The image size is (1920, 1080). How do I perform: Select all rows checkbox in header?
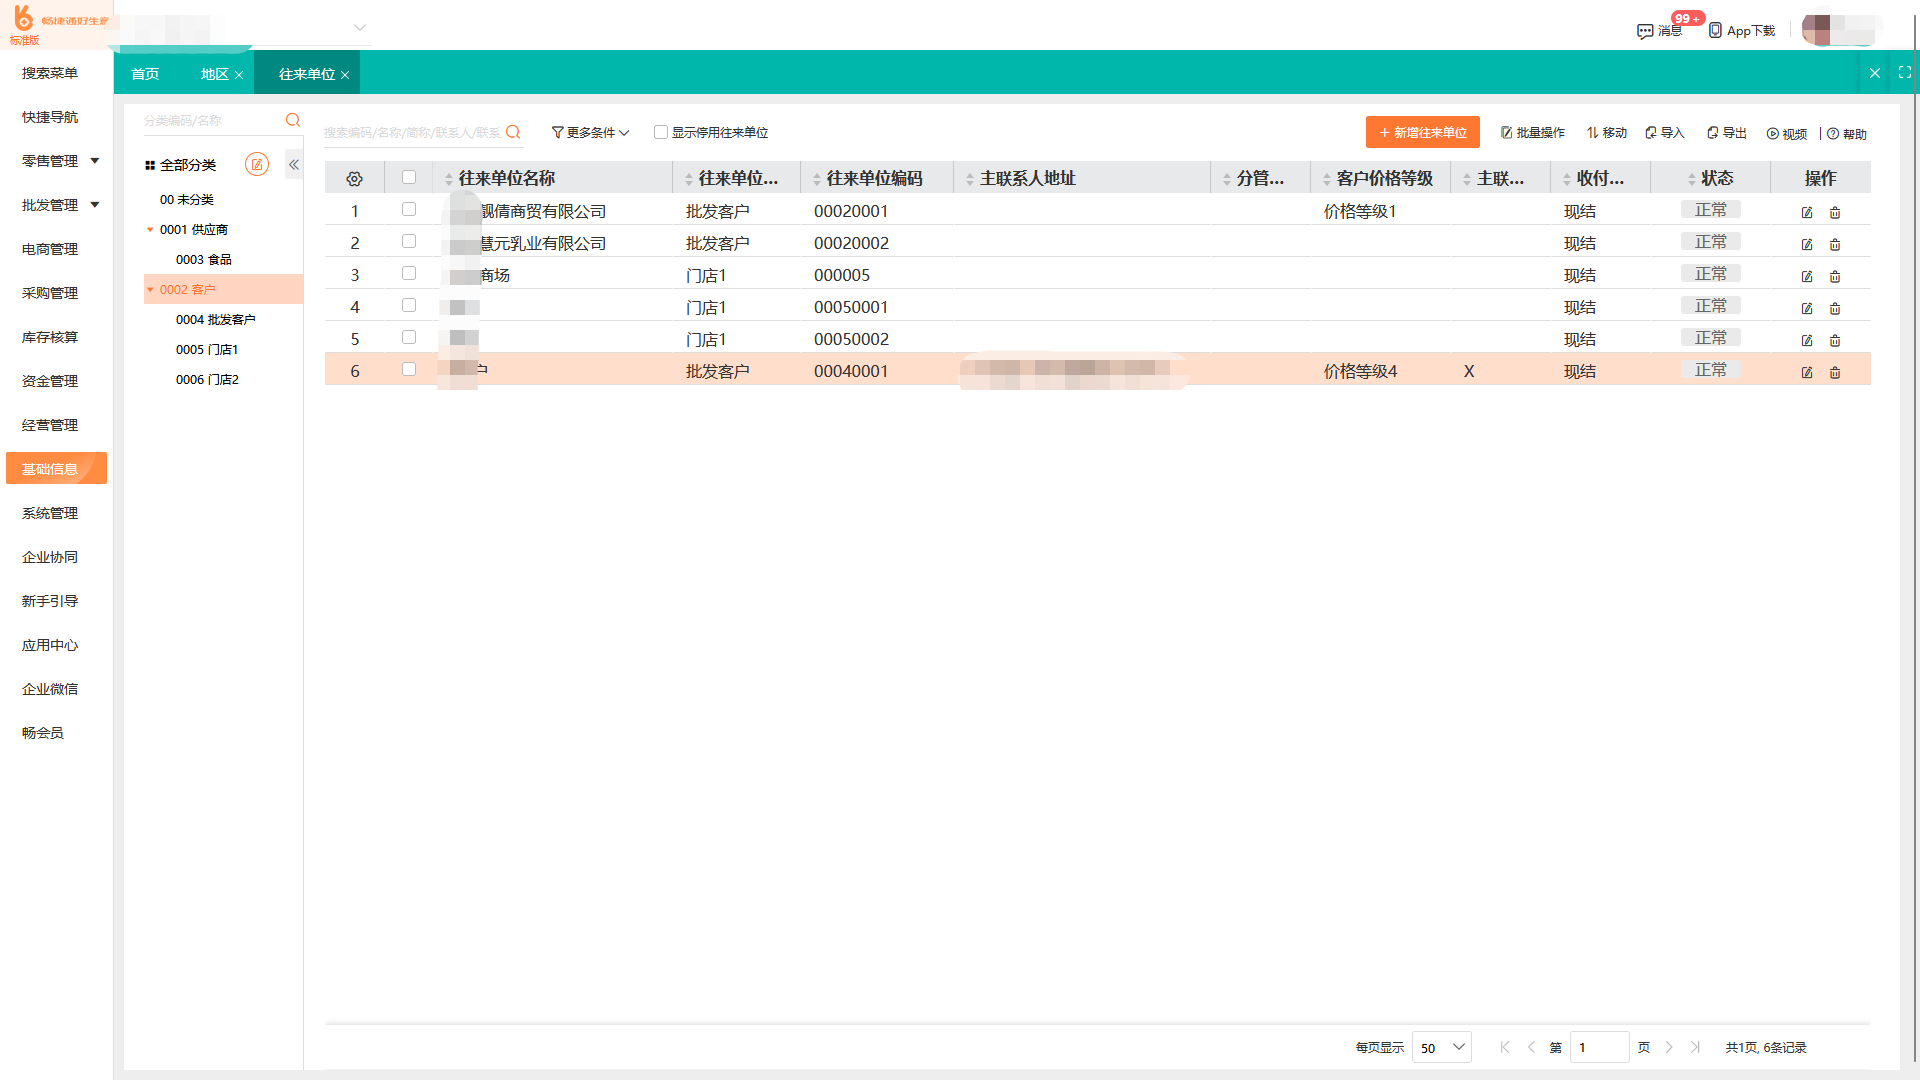410,178
